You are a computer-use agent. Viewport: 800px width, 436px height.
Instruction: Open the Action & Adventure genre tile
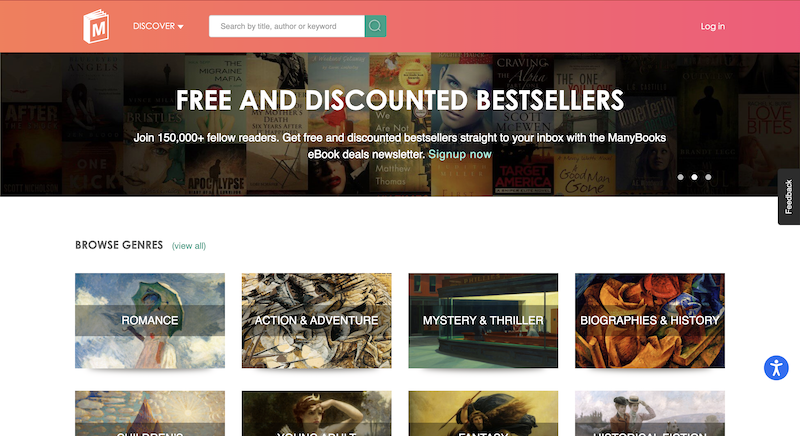point(316,320)
